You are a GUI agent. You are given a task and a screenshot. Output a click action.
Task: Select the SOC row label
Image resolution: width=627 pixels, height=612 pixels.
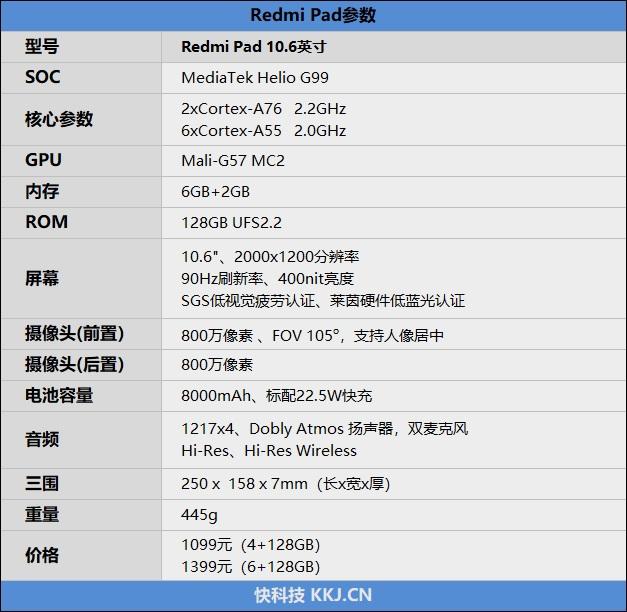pos(43,77)
